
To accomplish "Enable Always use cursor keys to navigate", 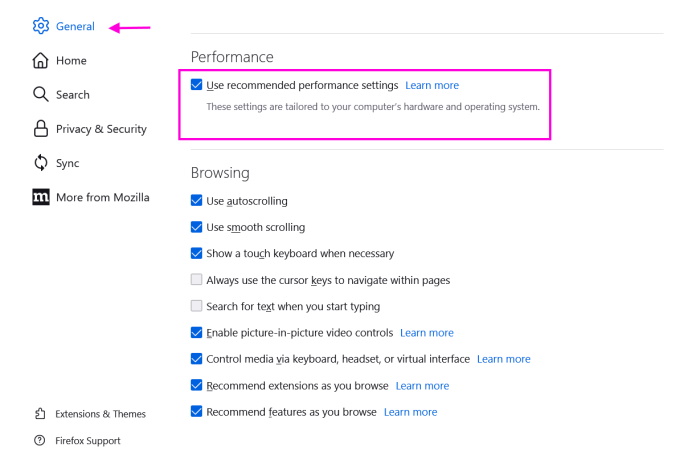I will (x=197, y=280).
